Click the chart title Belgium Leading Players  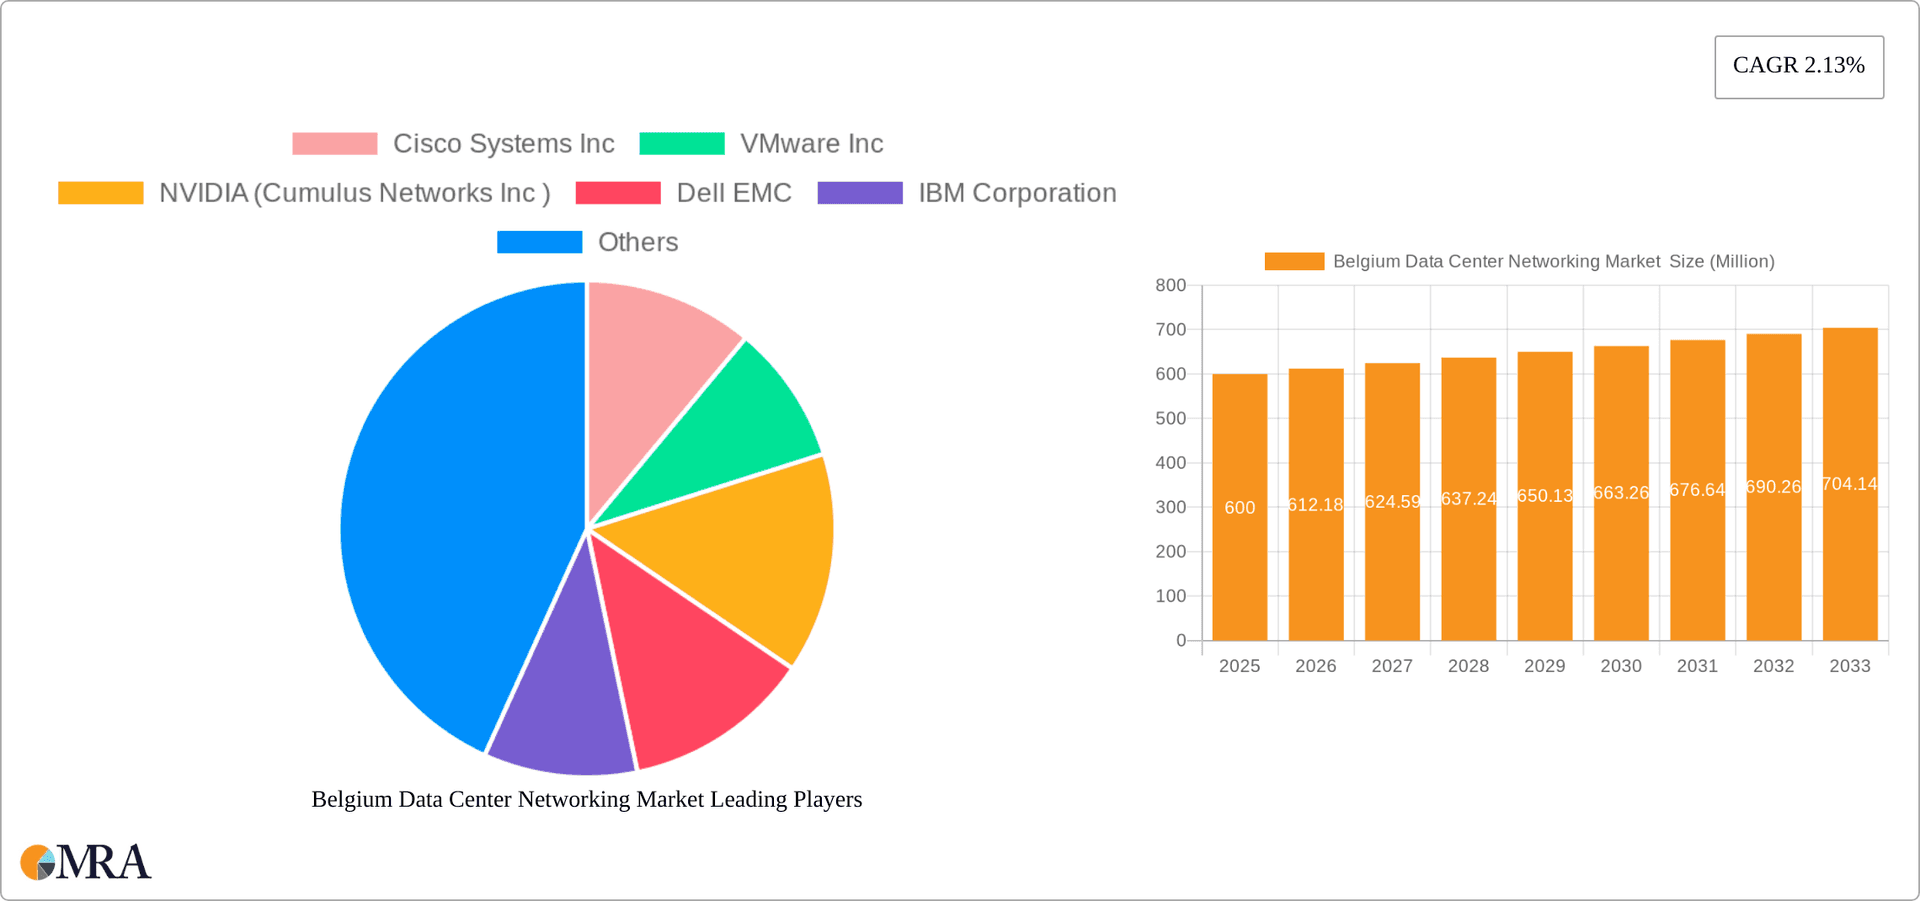point(585,799)
